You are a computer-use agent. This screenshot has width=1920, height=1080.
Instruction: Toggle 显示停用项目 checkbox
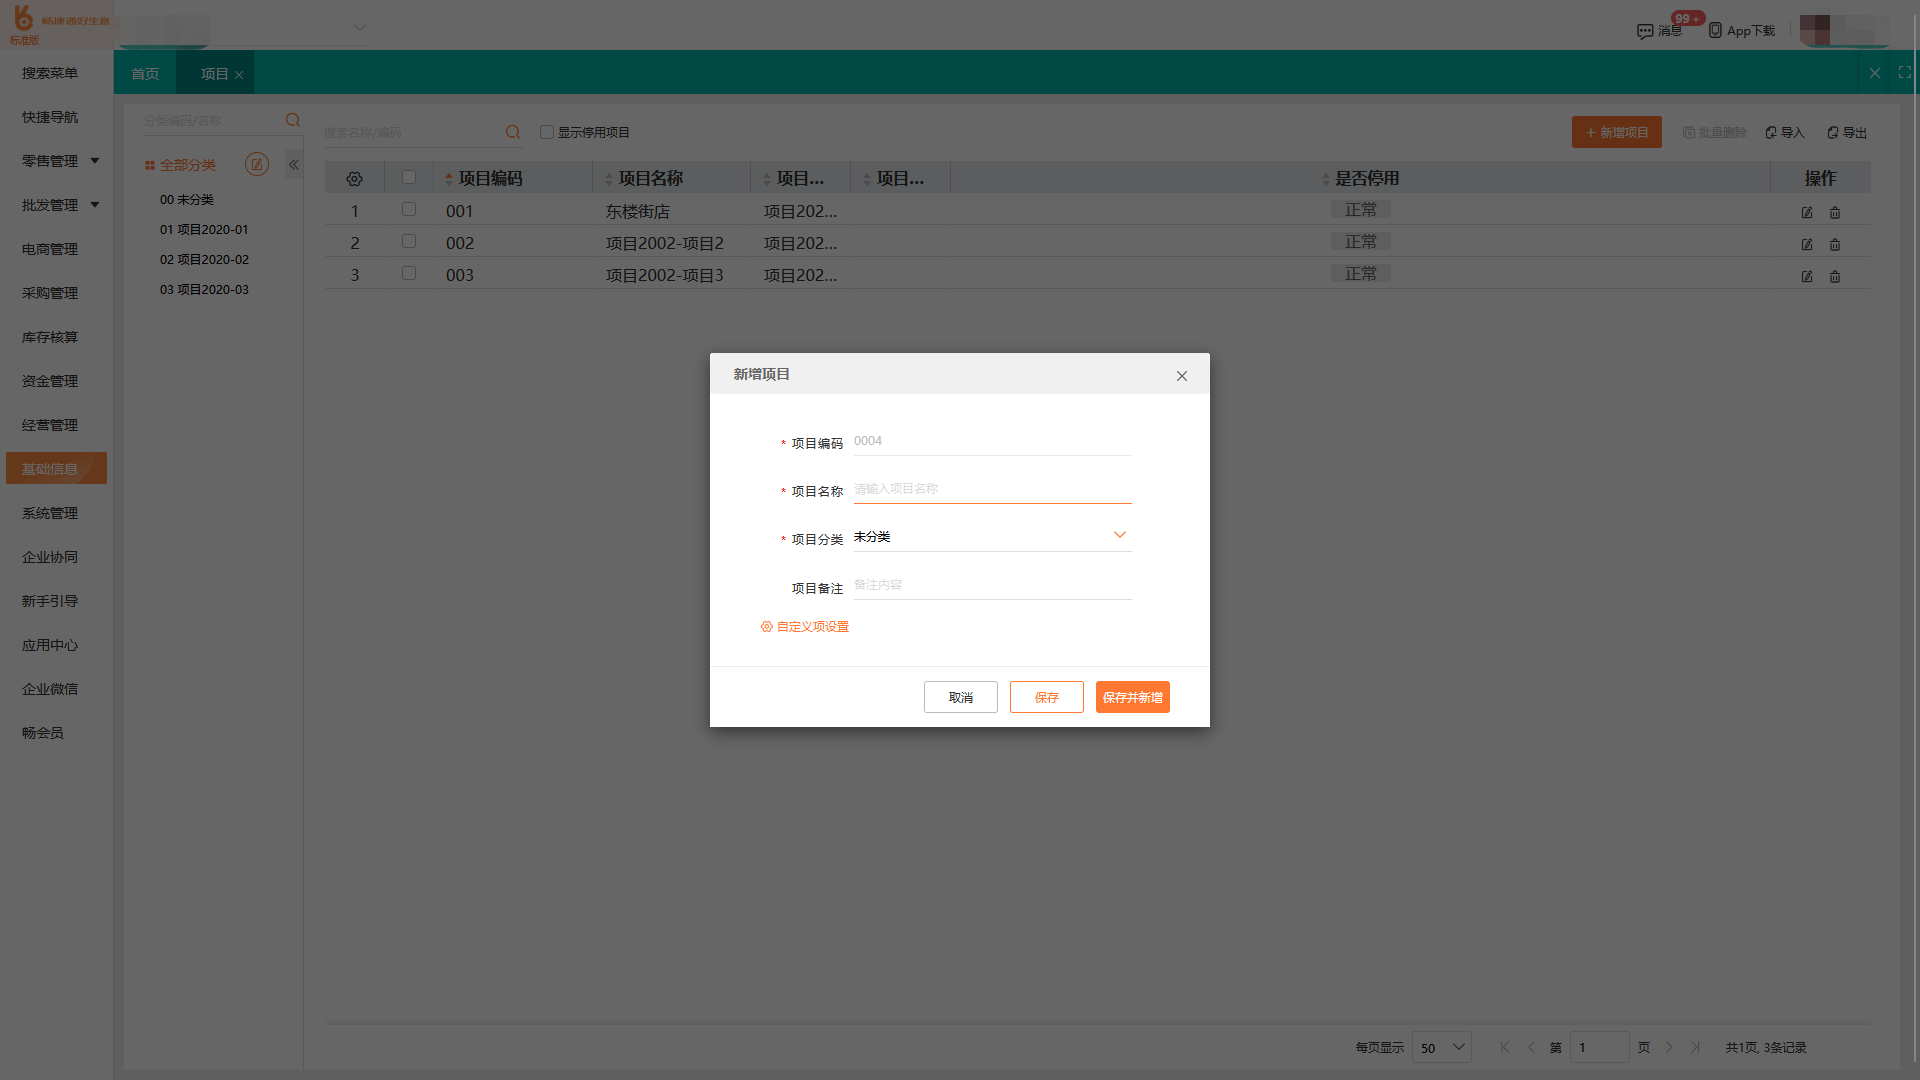click(x=546, y=132)
